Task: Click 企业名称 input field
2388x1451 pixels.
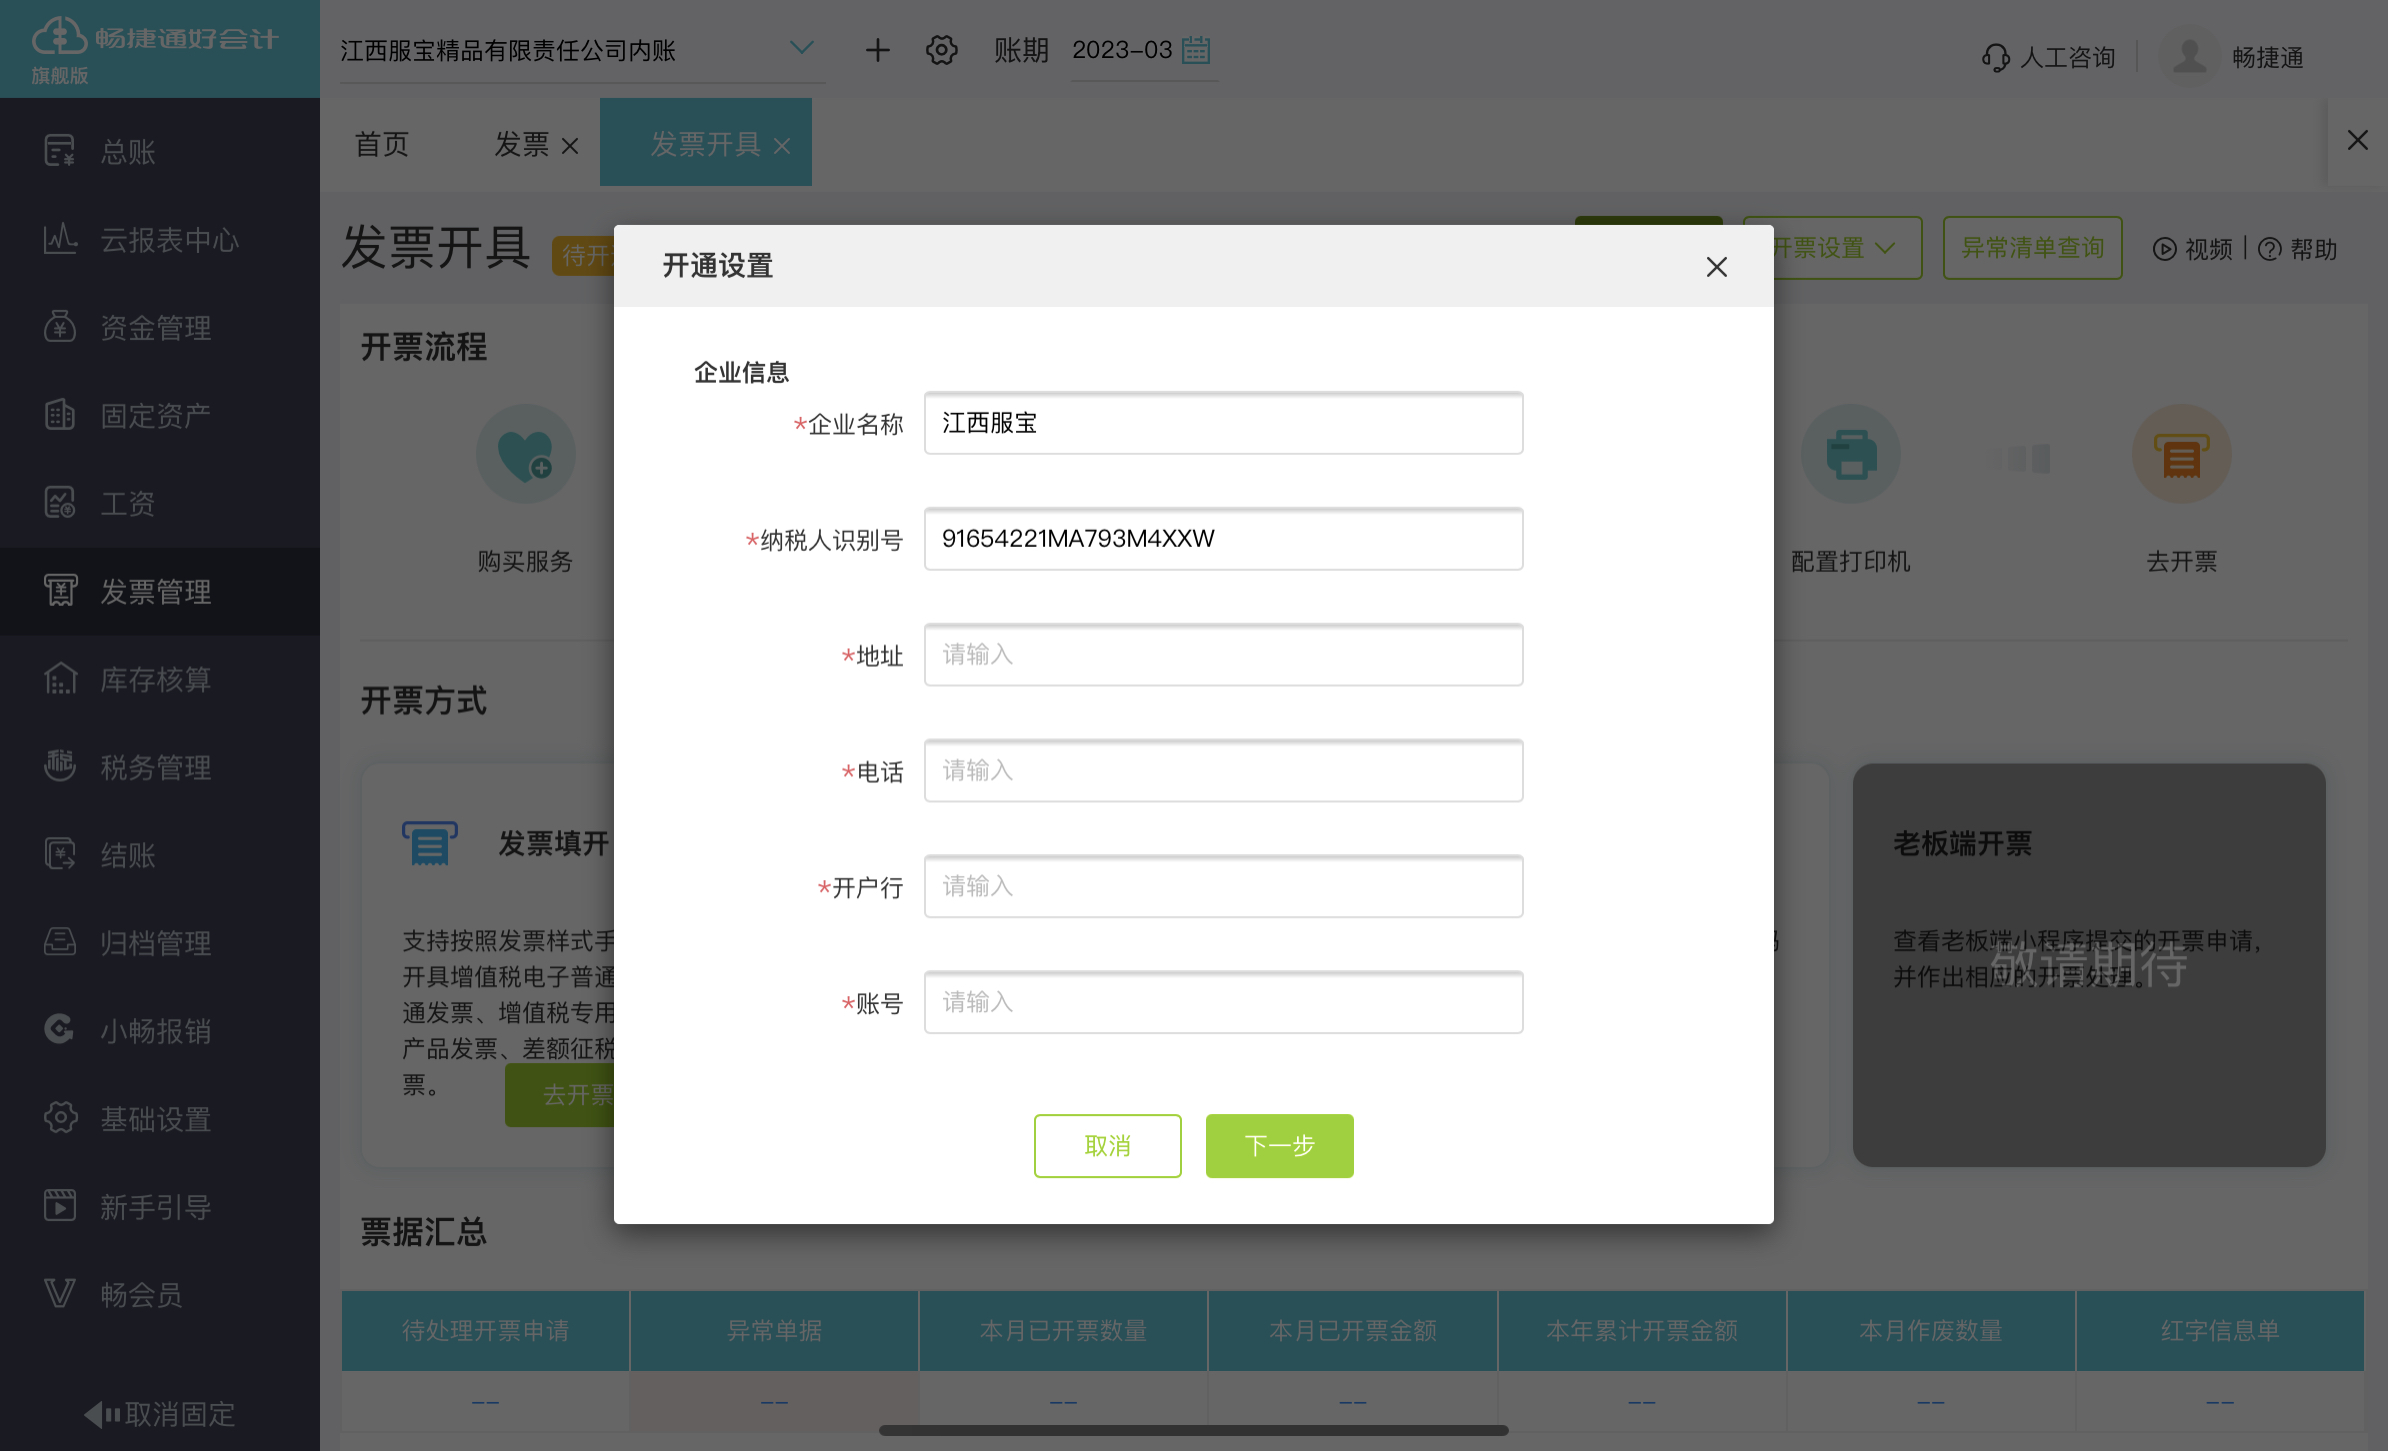Action: 1220,423
